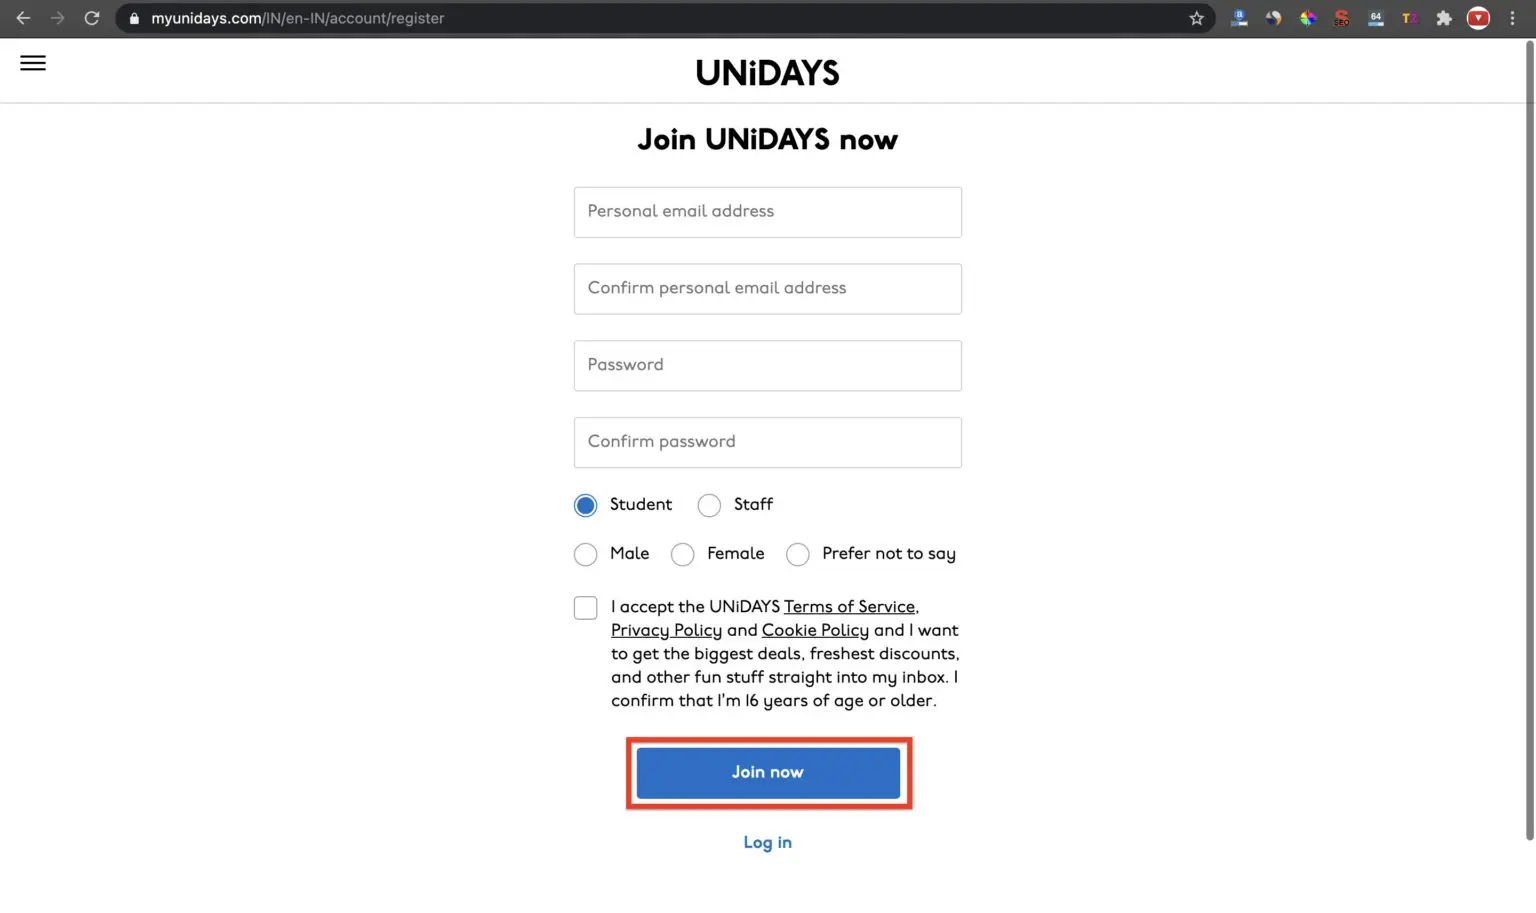
Task: Open the hamburger menu icon
Action: pyautogui.click(x=33, y=63)
